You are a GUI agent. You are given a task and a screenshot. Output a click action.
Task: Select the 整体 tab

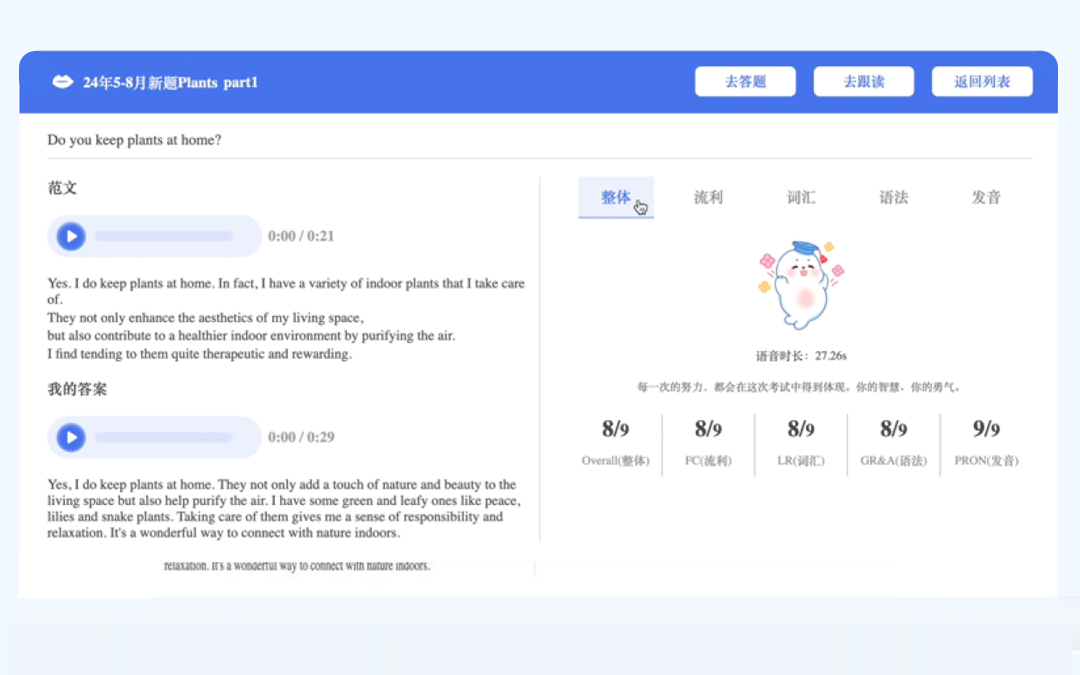coord(615,198)
